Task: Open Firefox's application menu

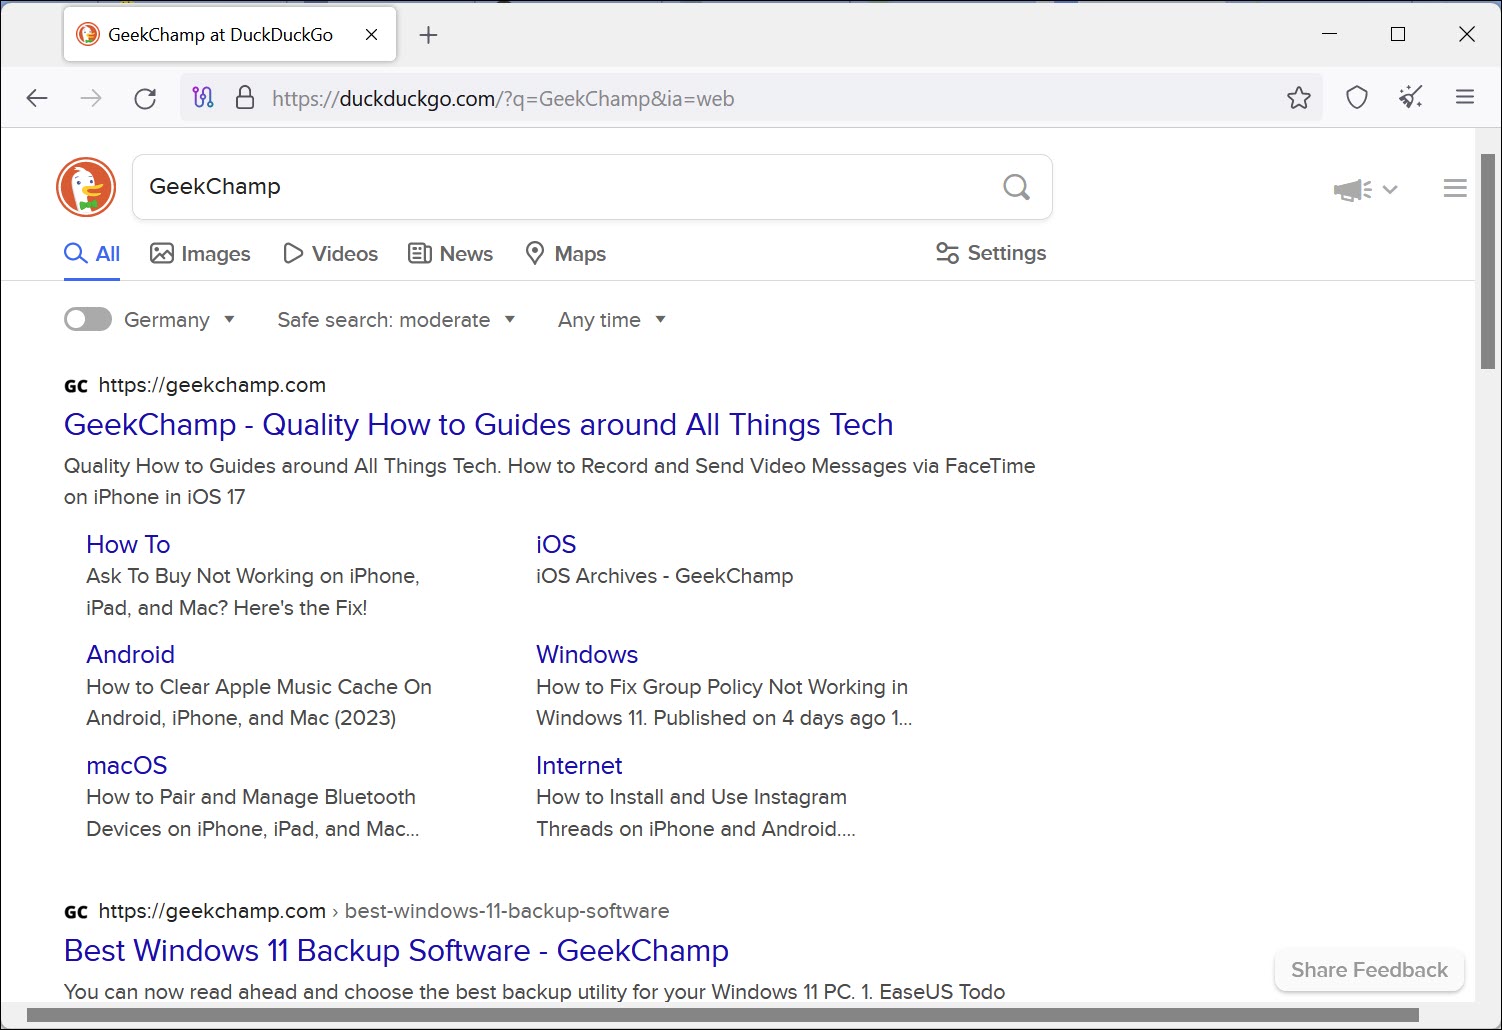Action: 1465,97
